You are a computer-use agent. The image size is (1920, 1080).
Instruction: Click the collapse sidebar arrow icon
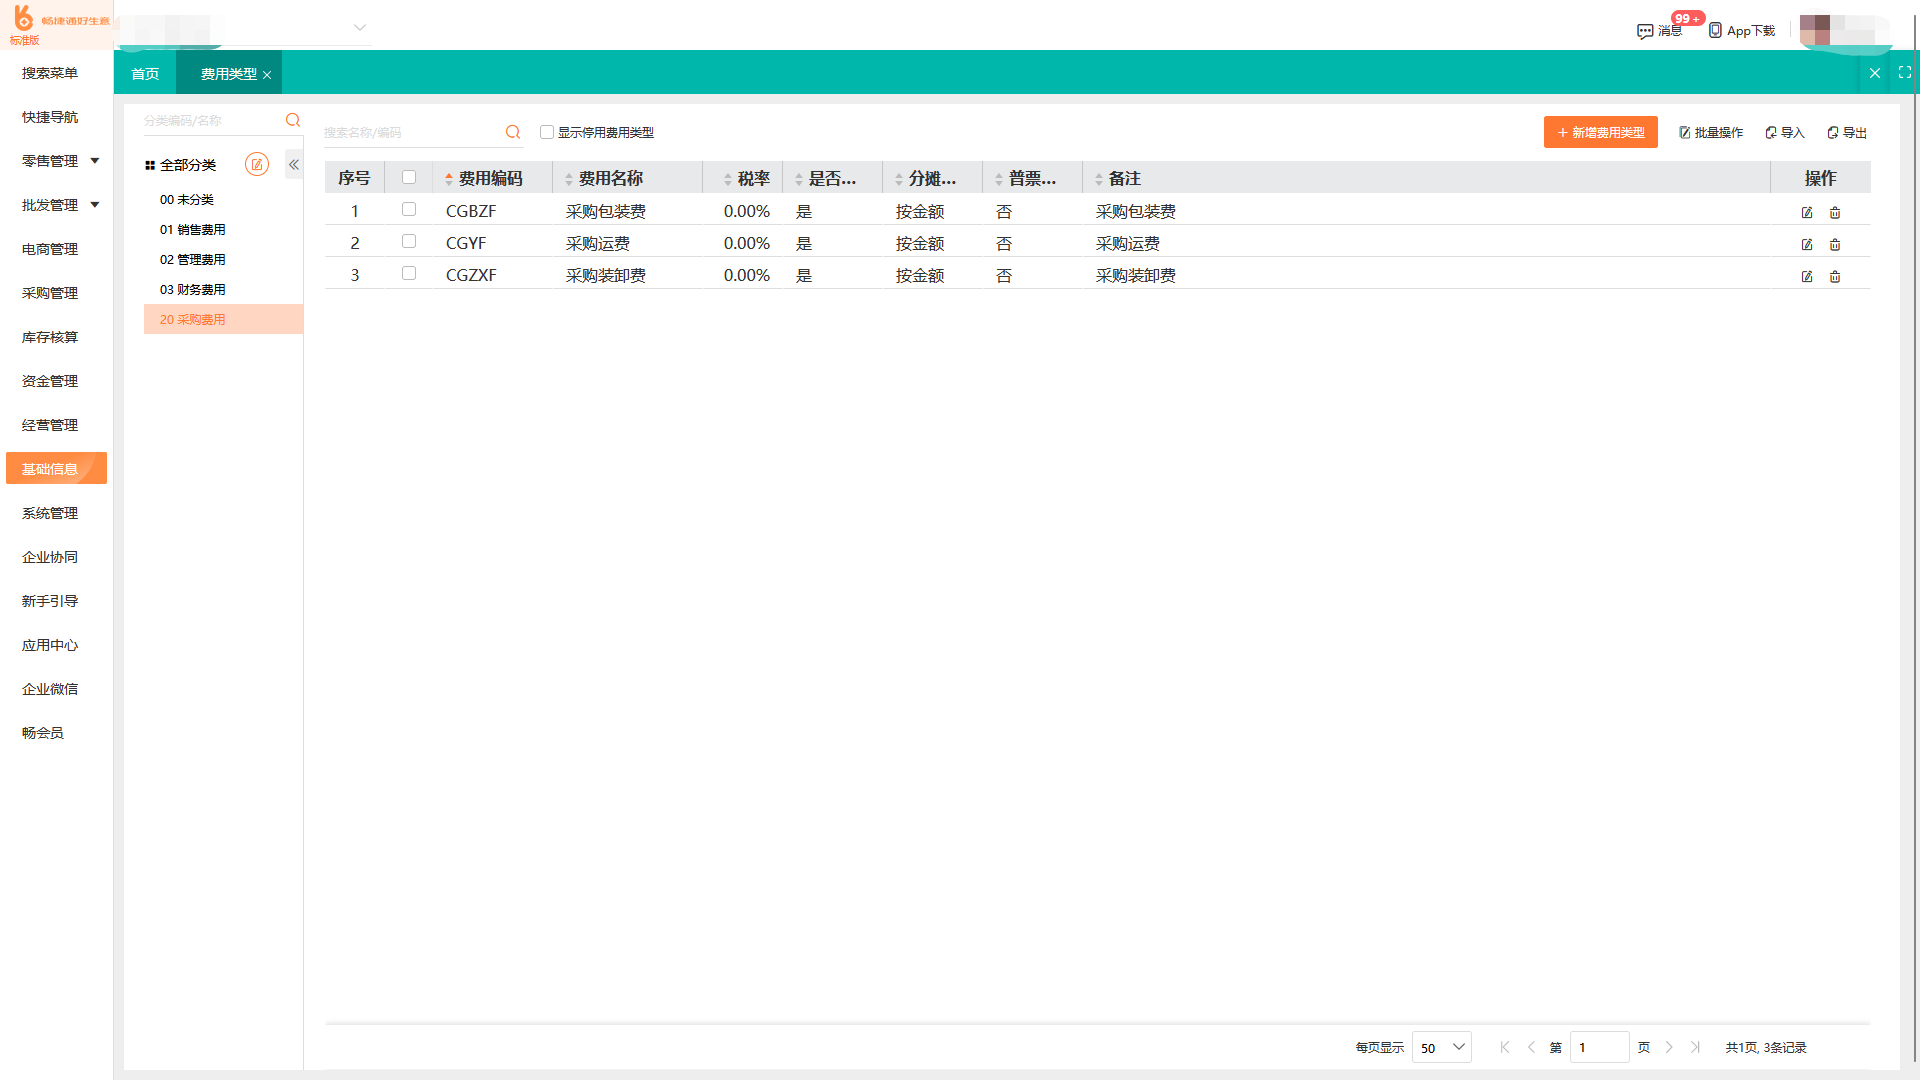click(x=294, y=165)
